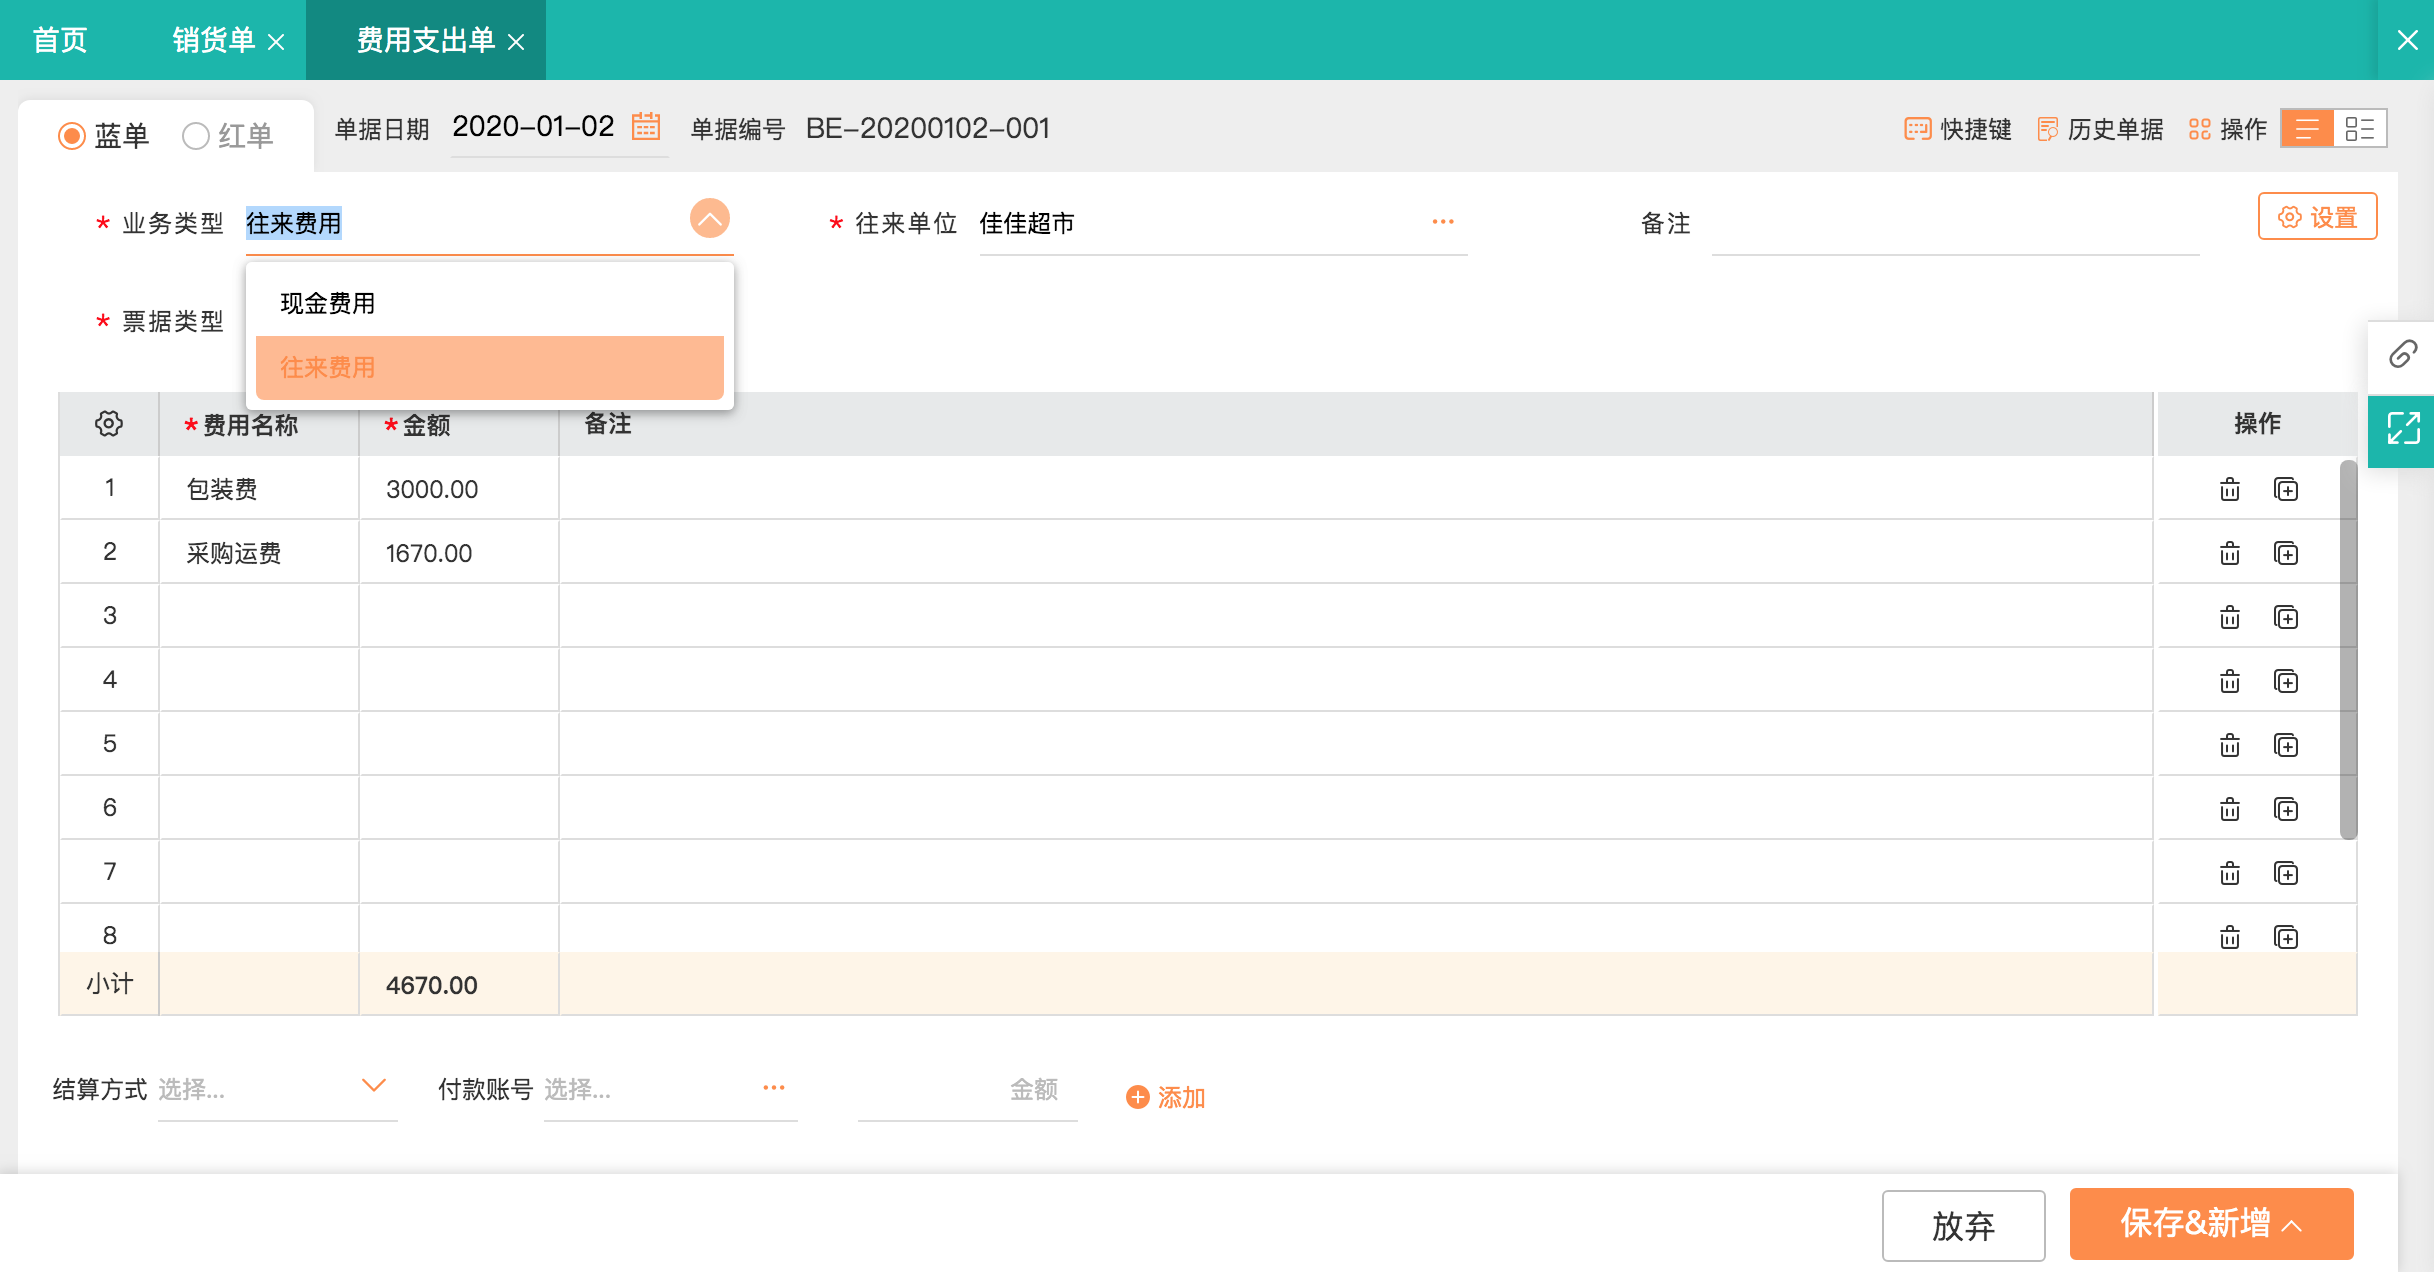
Task: Click the expand/fullscreen icon on right edge
Action: [x=2405, y=427]
